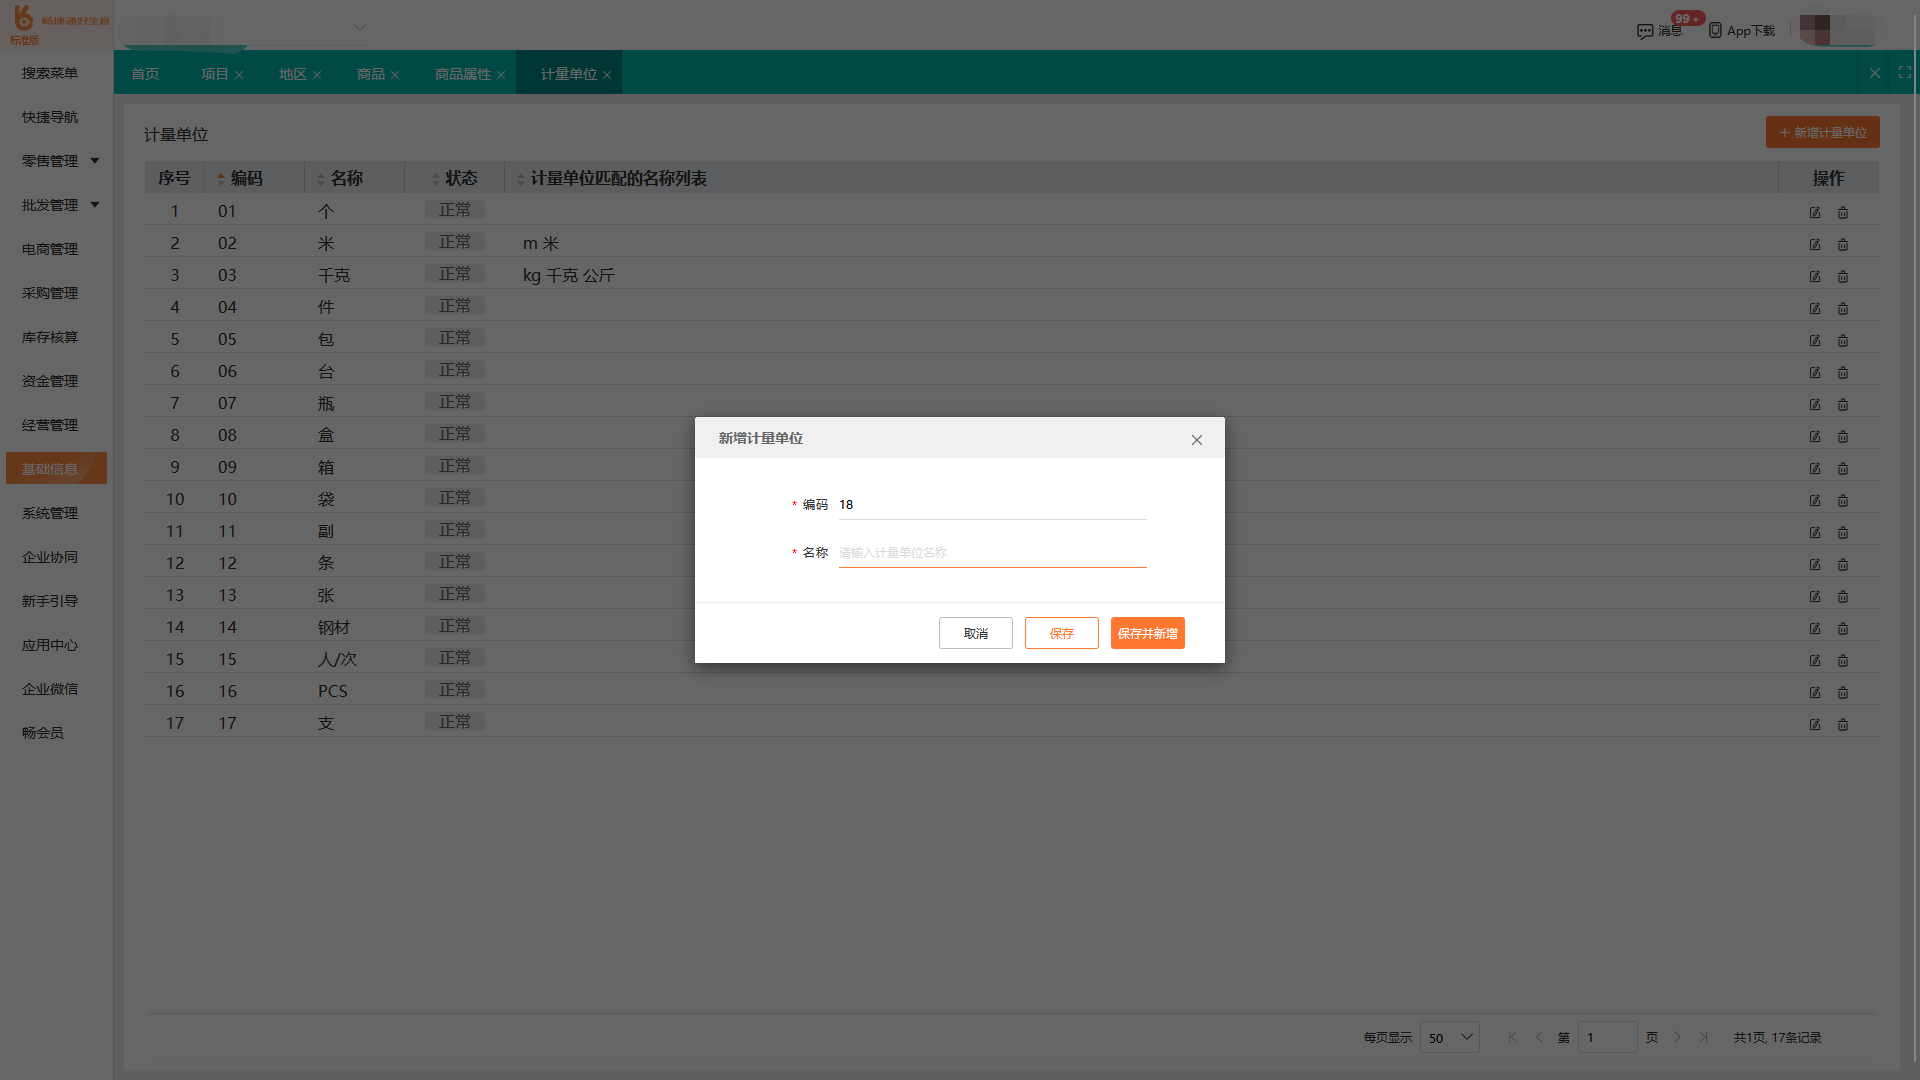Close the 计量单位 tab
This screenshot has width=1920, height=1080.
coord(608,74)
